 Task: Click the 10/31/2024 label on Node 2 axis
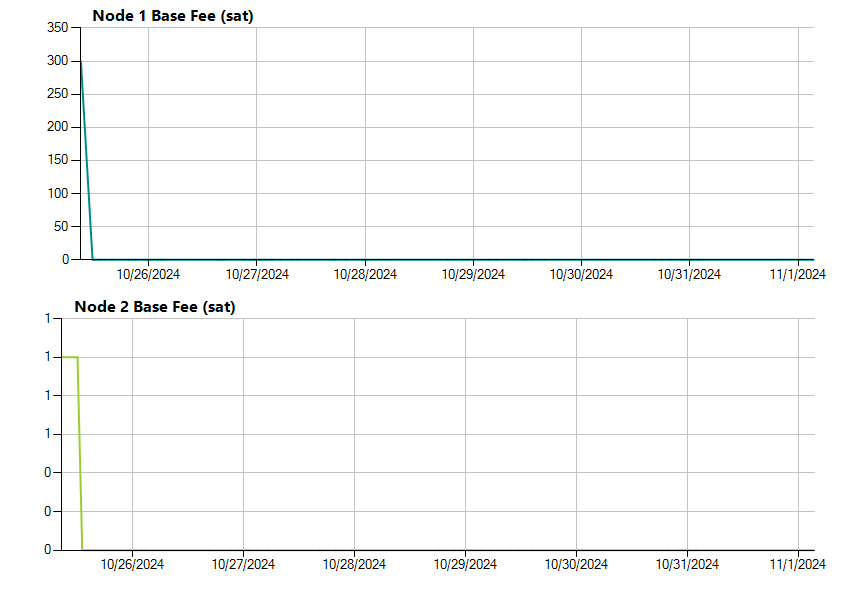pos(688,564)
